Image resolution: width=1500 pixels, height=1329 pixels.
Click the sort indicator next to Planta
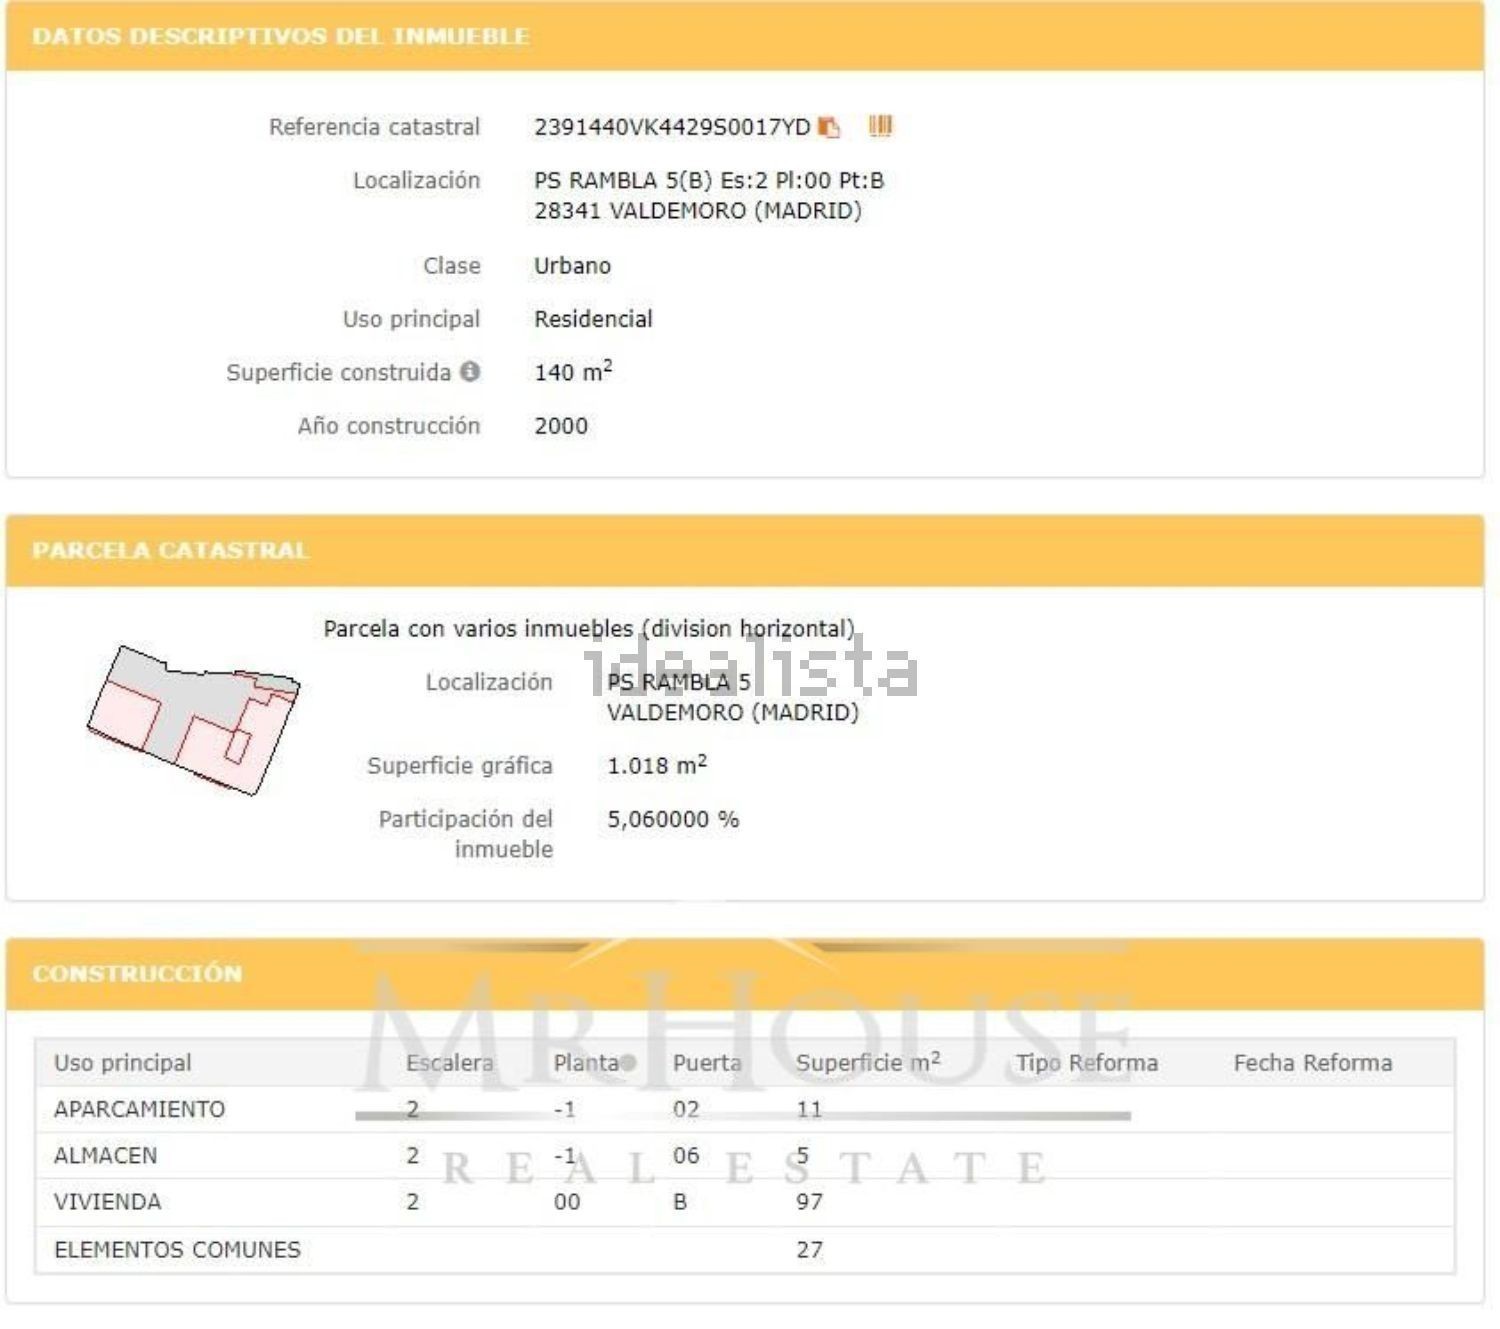(628, 1063)
